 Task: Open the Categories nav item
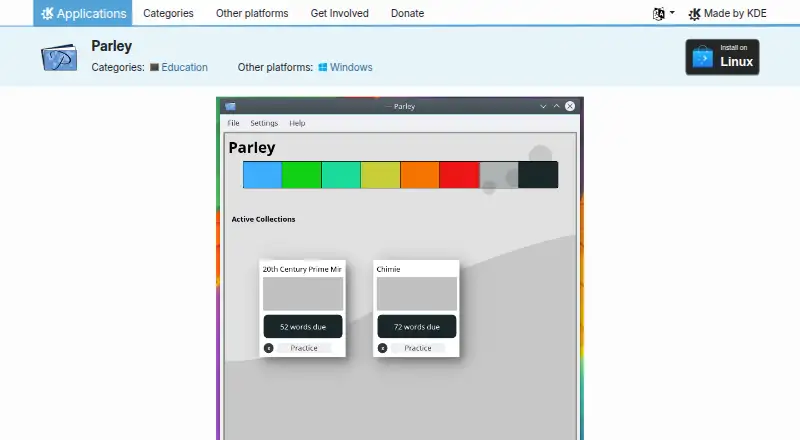[168, 13]
